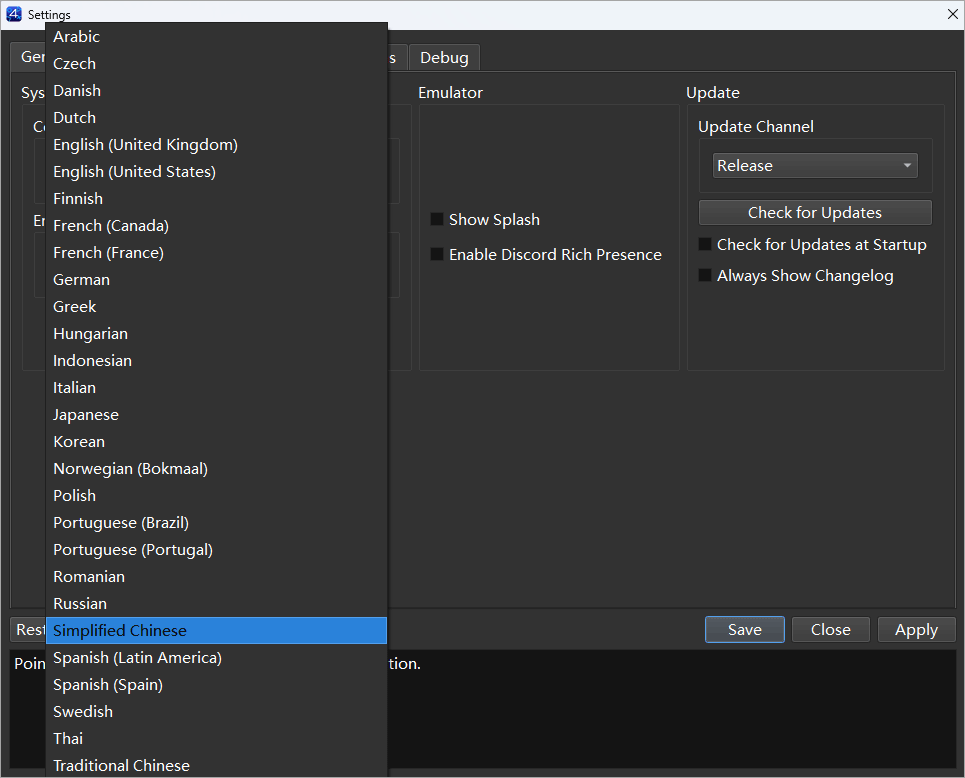The height and width of the screenshot is (778, 965).
Task: Toggle Enable Discord Rich Presence
Action: coord(437,255)
